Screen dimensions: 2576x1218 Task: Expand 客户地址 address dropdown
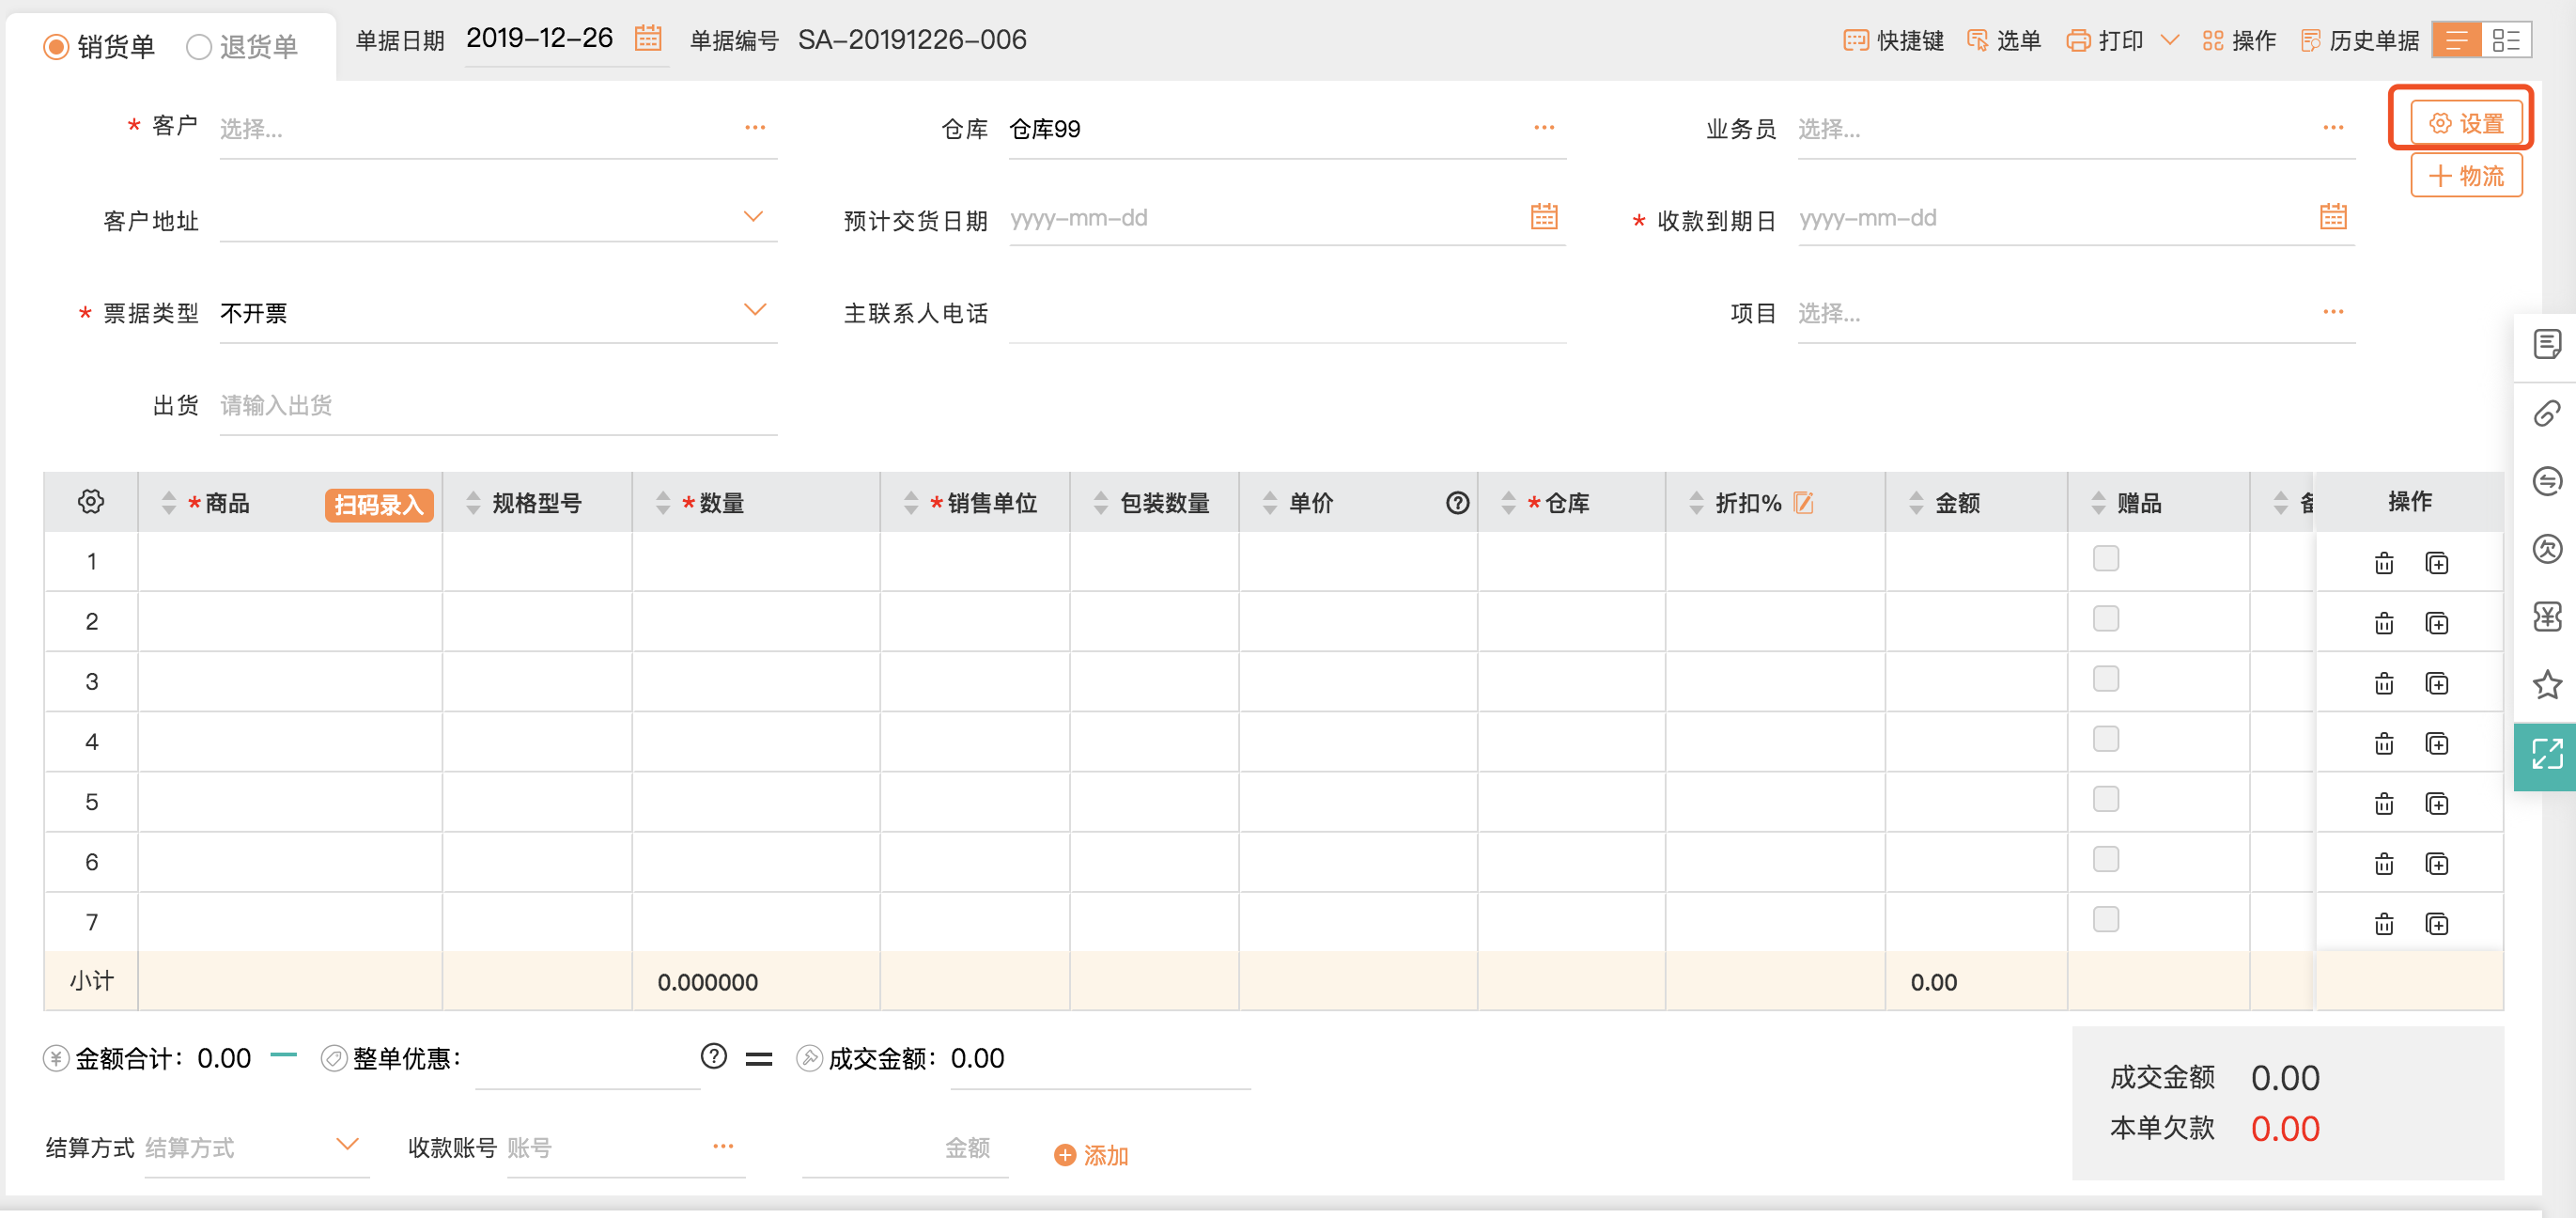(x=754, y=220)
